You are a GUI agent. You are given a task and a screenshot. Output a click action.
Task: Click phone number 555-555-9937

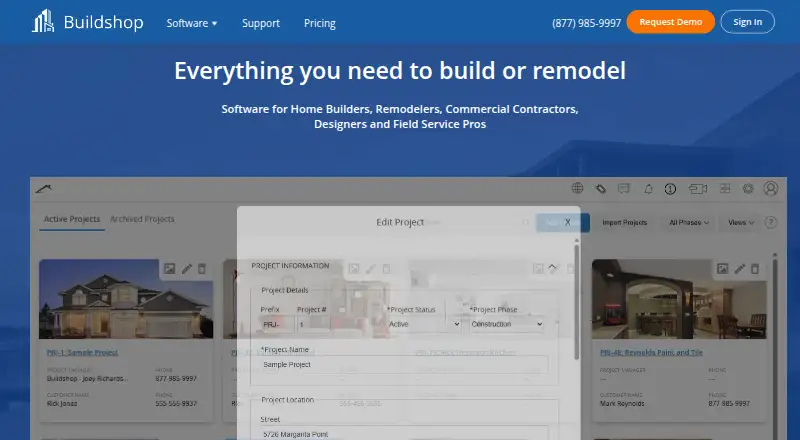click(176, 403)
